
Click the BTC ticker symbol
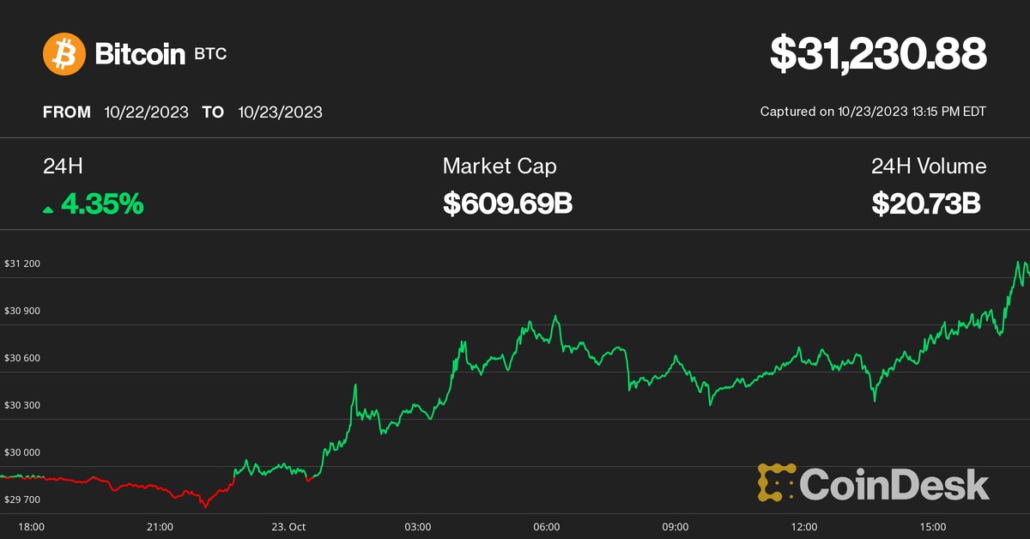tap(210, 54)
